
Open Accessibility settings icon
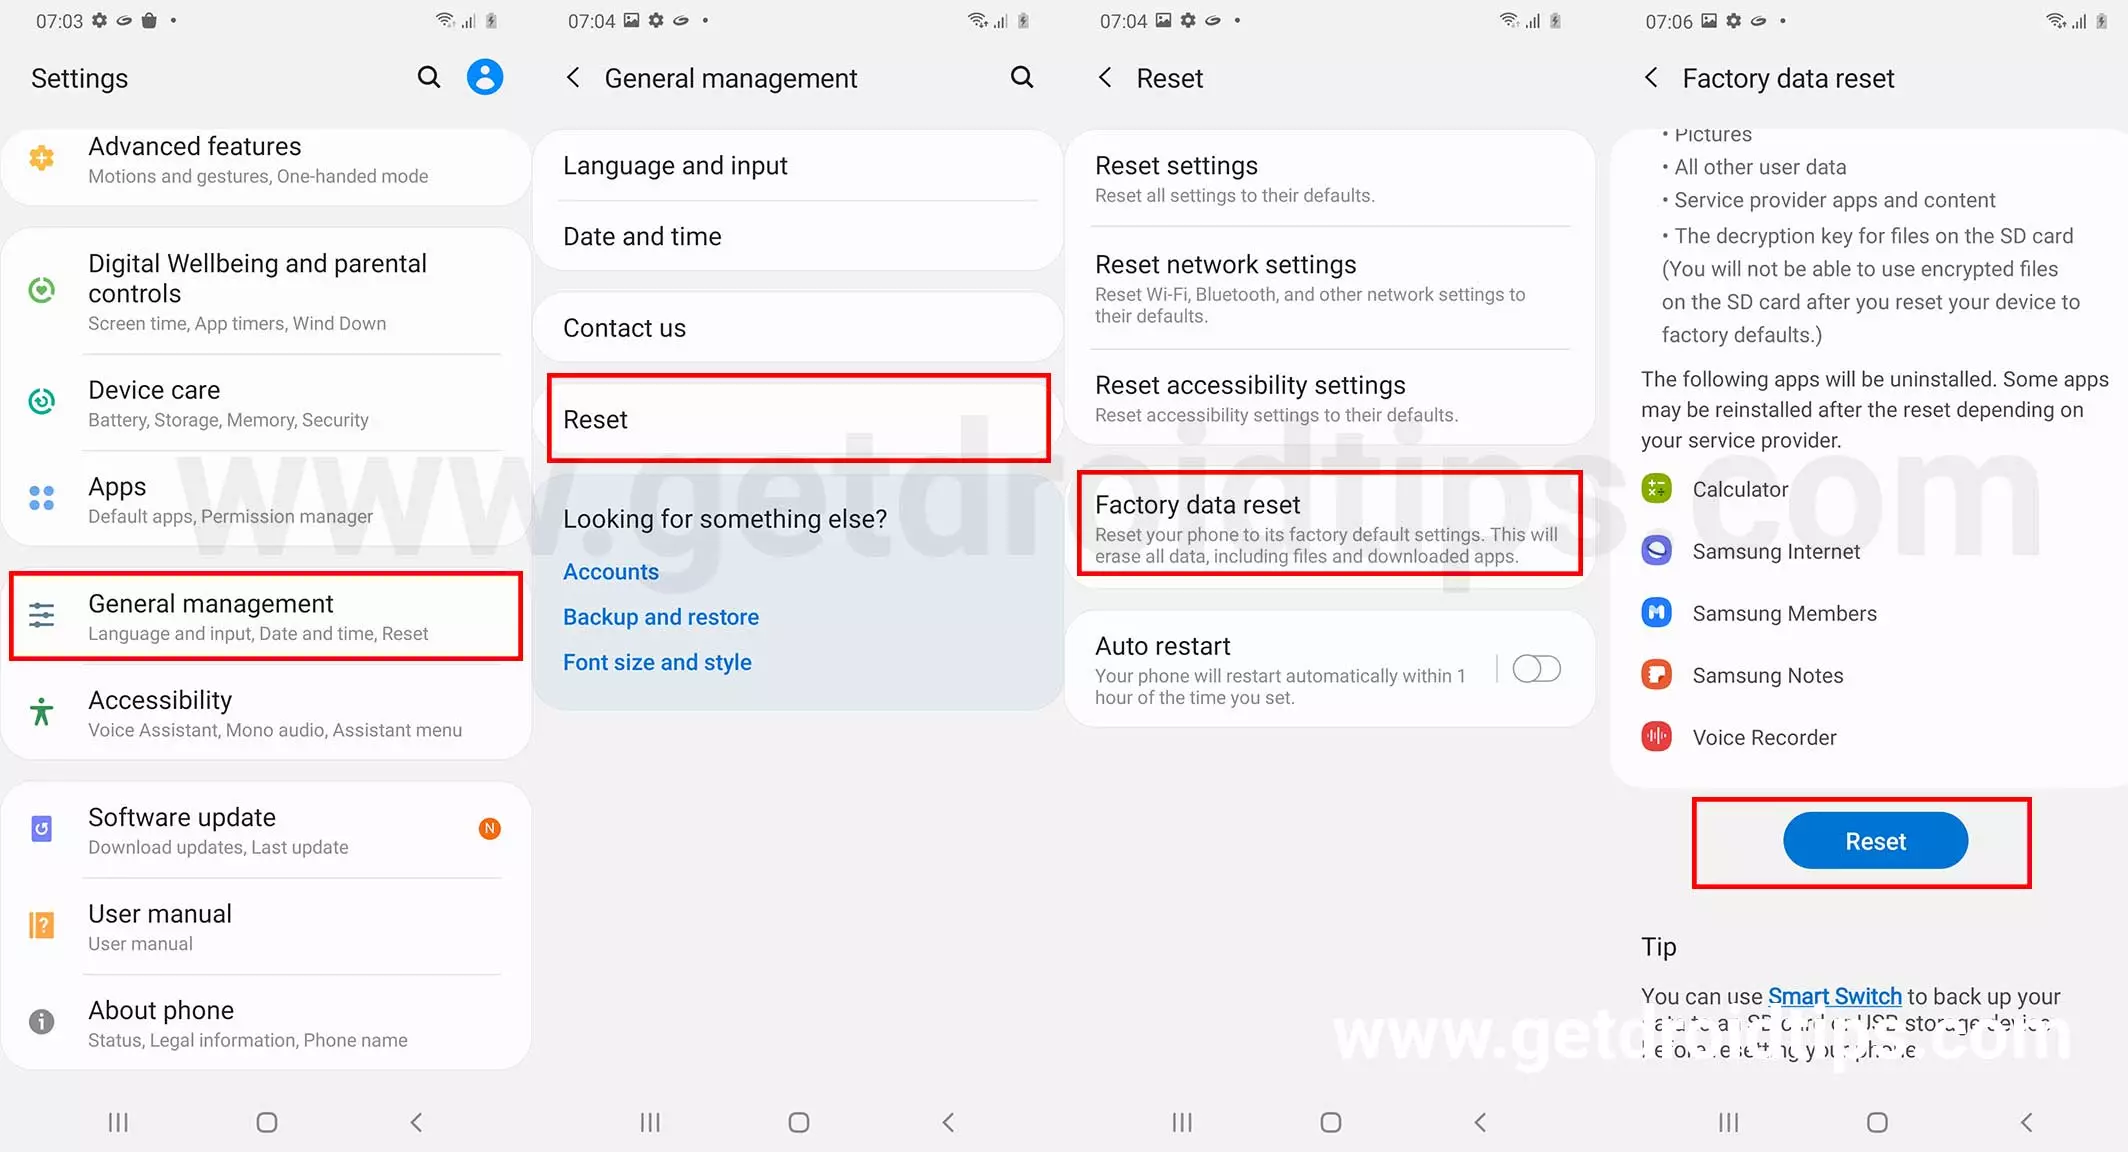(38, 707)
